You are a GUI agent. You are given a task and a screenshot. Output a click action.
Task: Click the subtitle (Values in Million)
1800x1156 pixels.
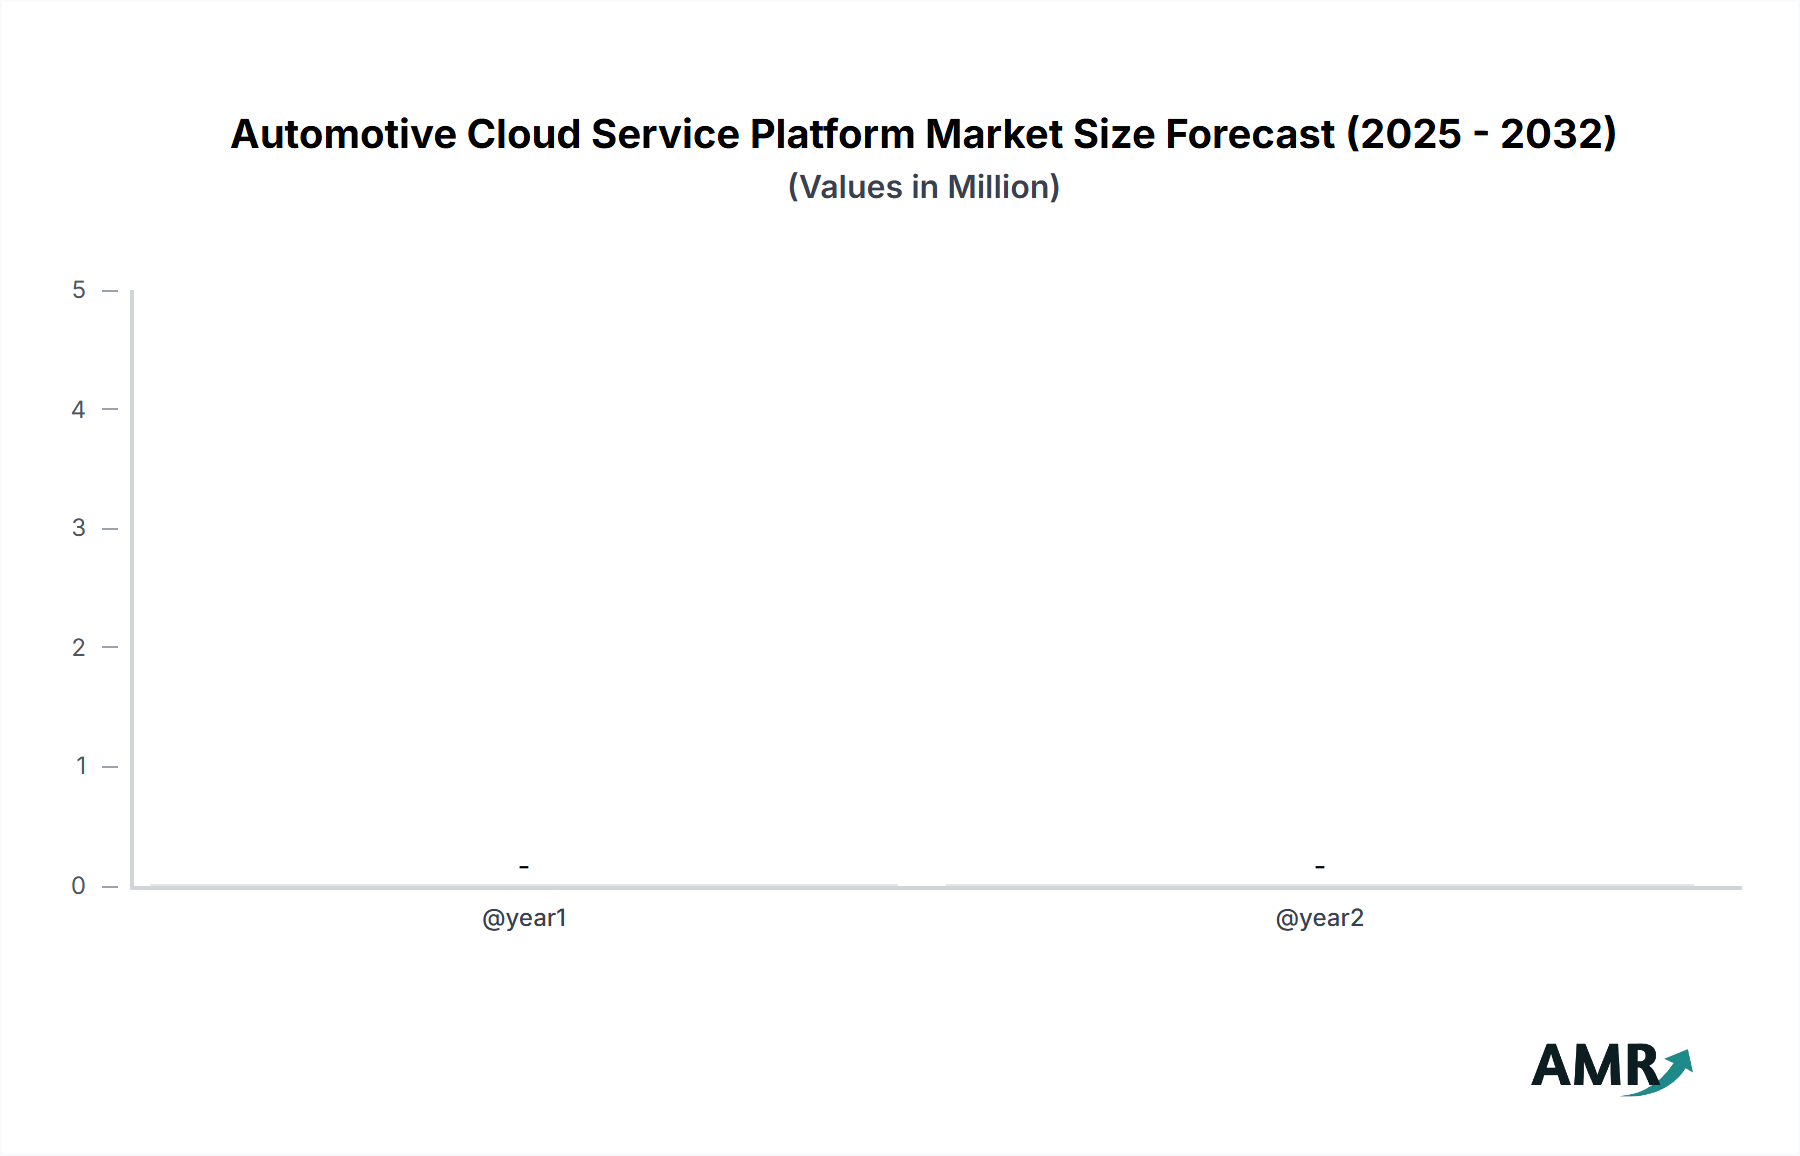tap(924, 186)
